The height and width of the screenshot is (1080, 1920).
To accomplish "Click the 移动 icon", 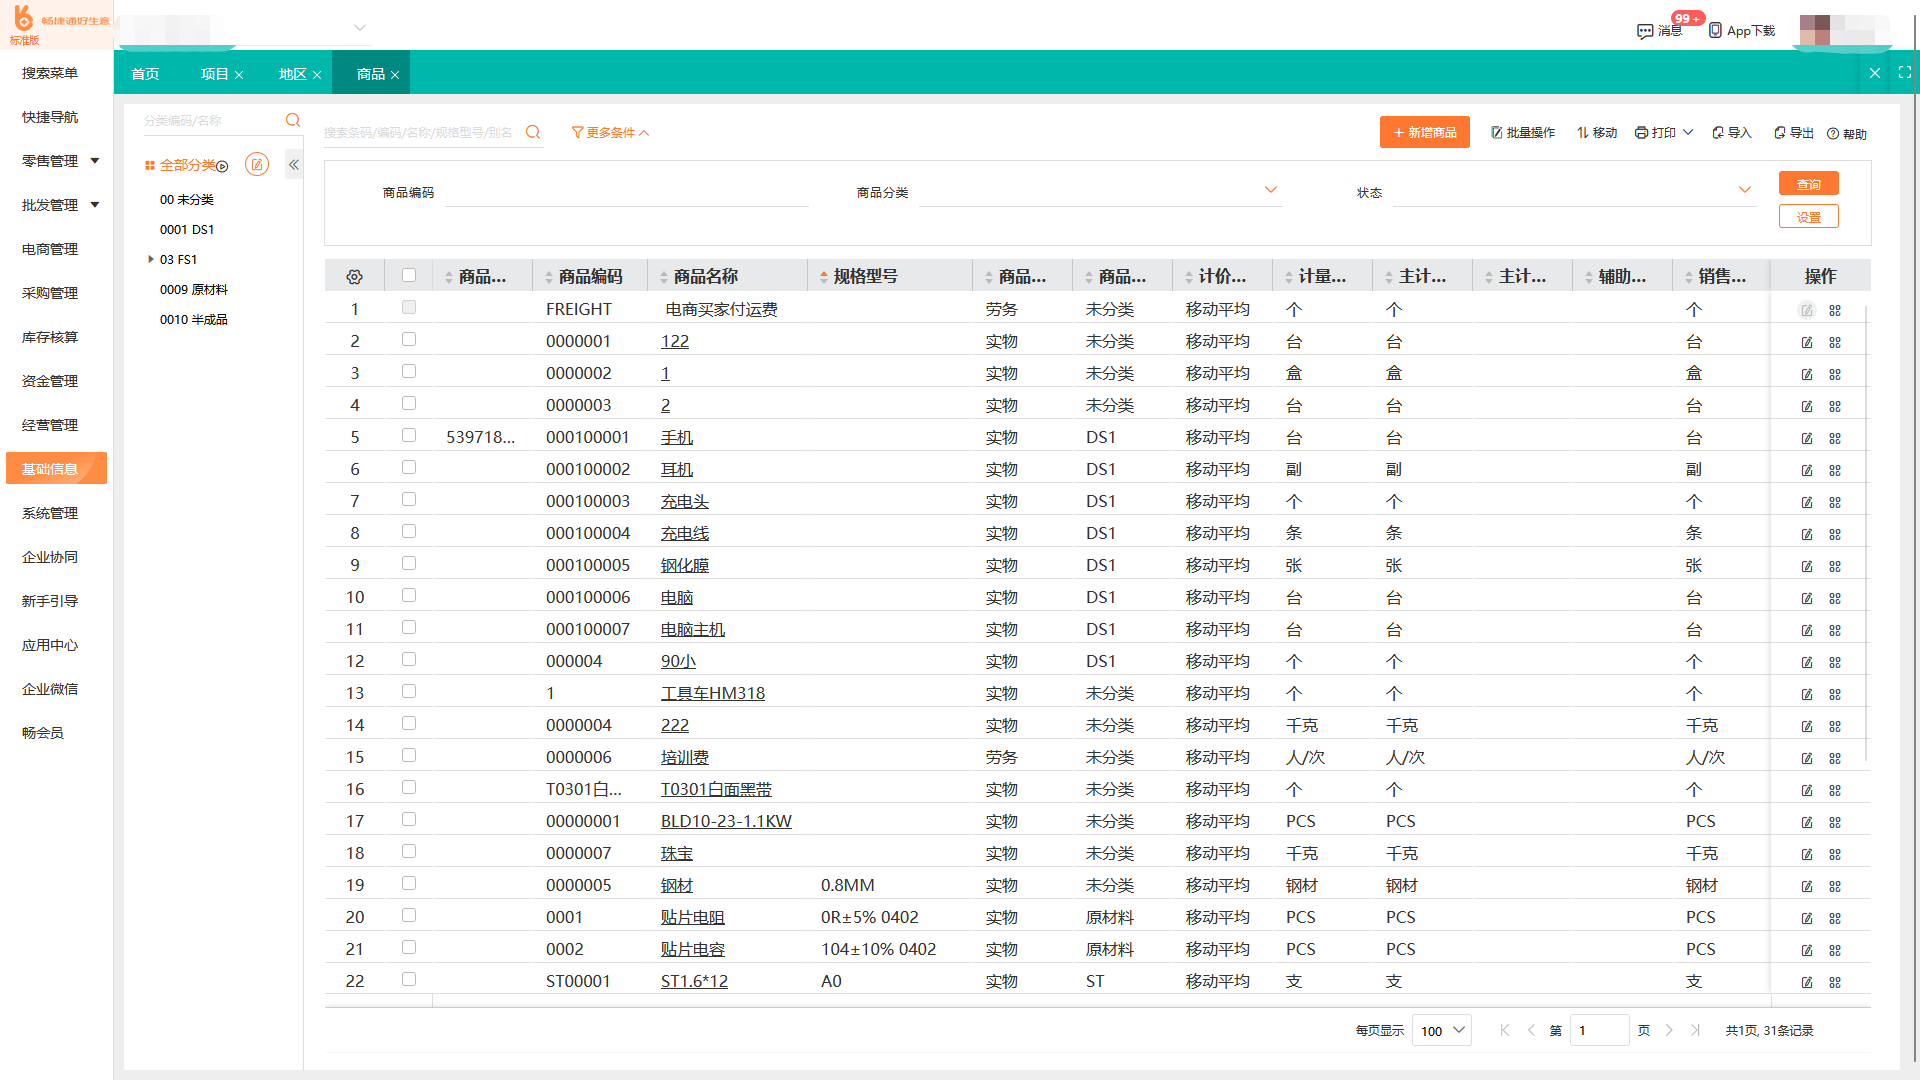I will [x=1577, y=131].
